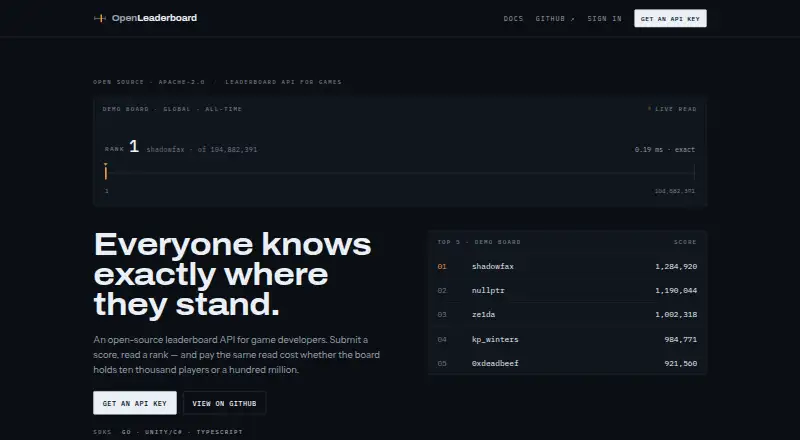Click the Unity/C# SDK label

click(163, 432)
